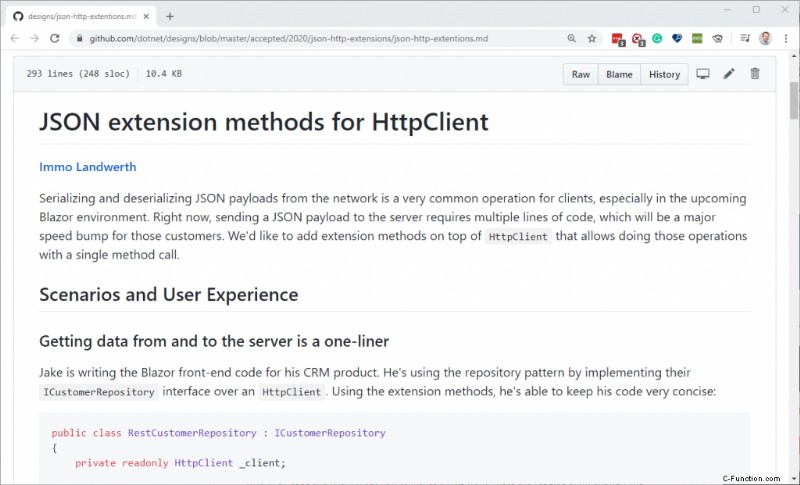Click the Raw button
The width and height of the screenshot is (800, 485).
pos(580,74)
